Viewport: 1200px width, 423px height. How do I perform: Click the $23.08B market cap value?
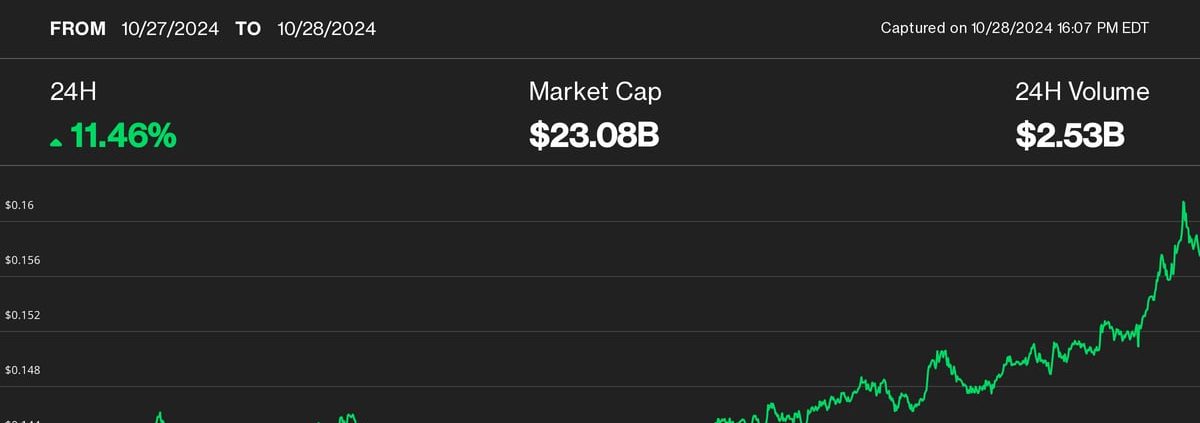(x=593, y=135)
